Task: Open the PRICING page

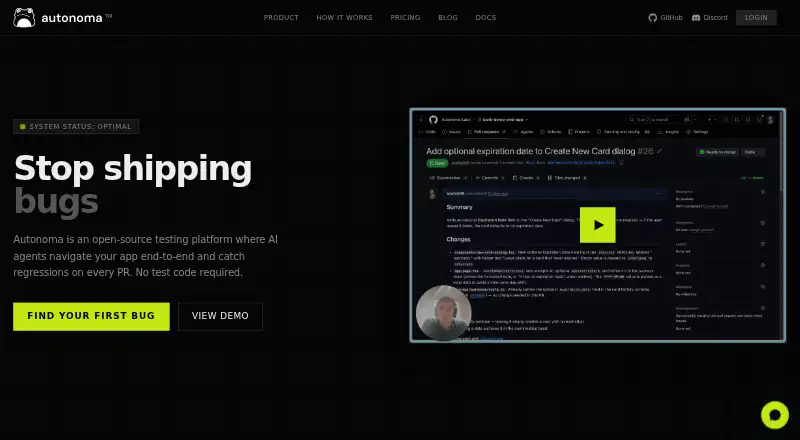Action: tap(405, 17)
